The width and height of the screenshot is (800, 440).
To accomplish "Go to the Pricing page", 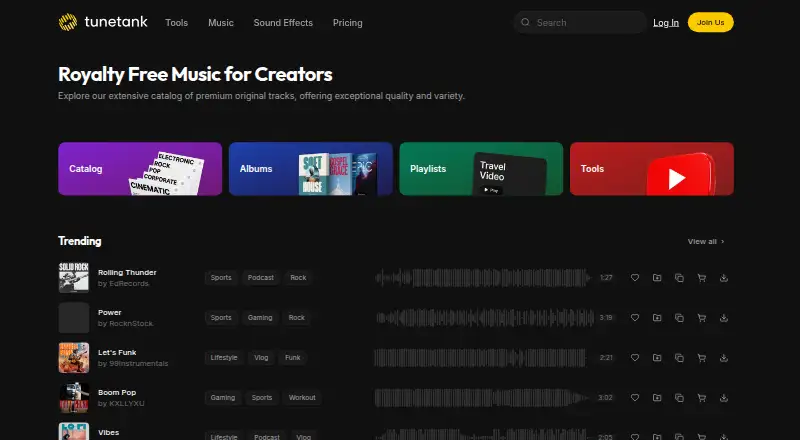I will tap(347, 22).
